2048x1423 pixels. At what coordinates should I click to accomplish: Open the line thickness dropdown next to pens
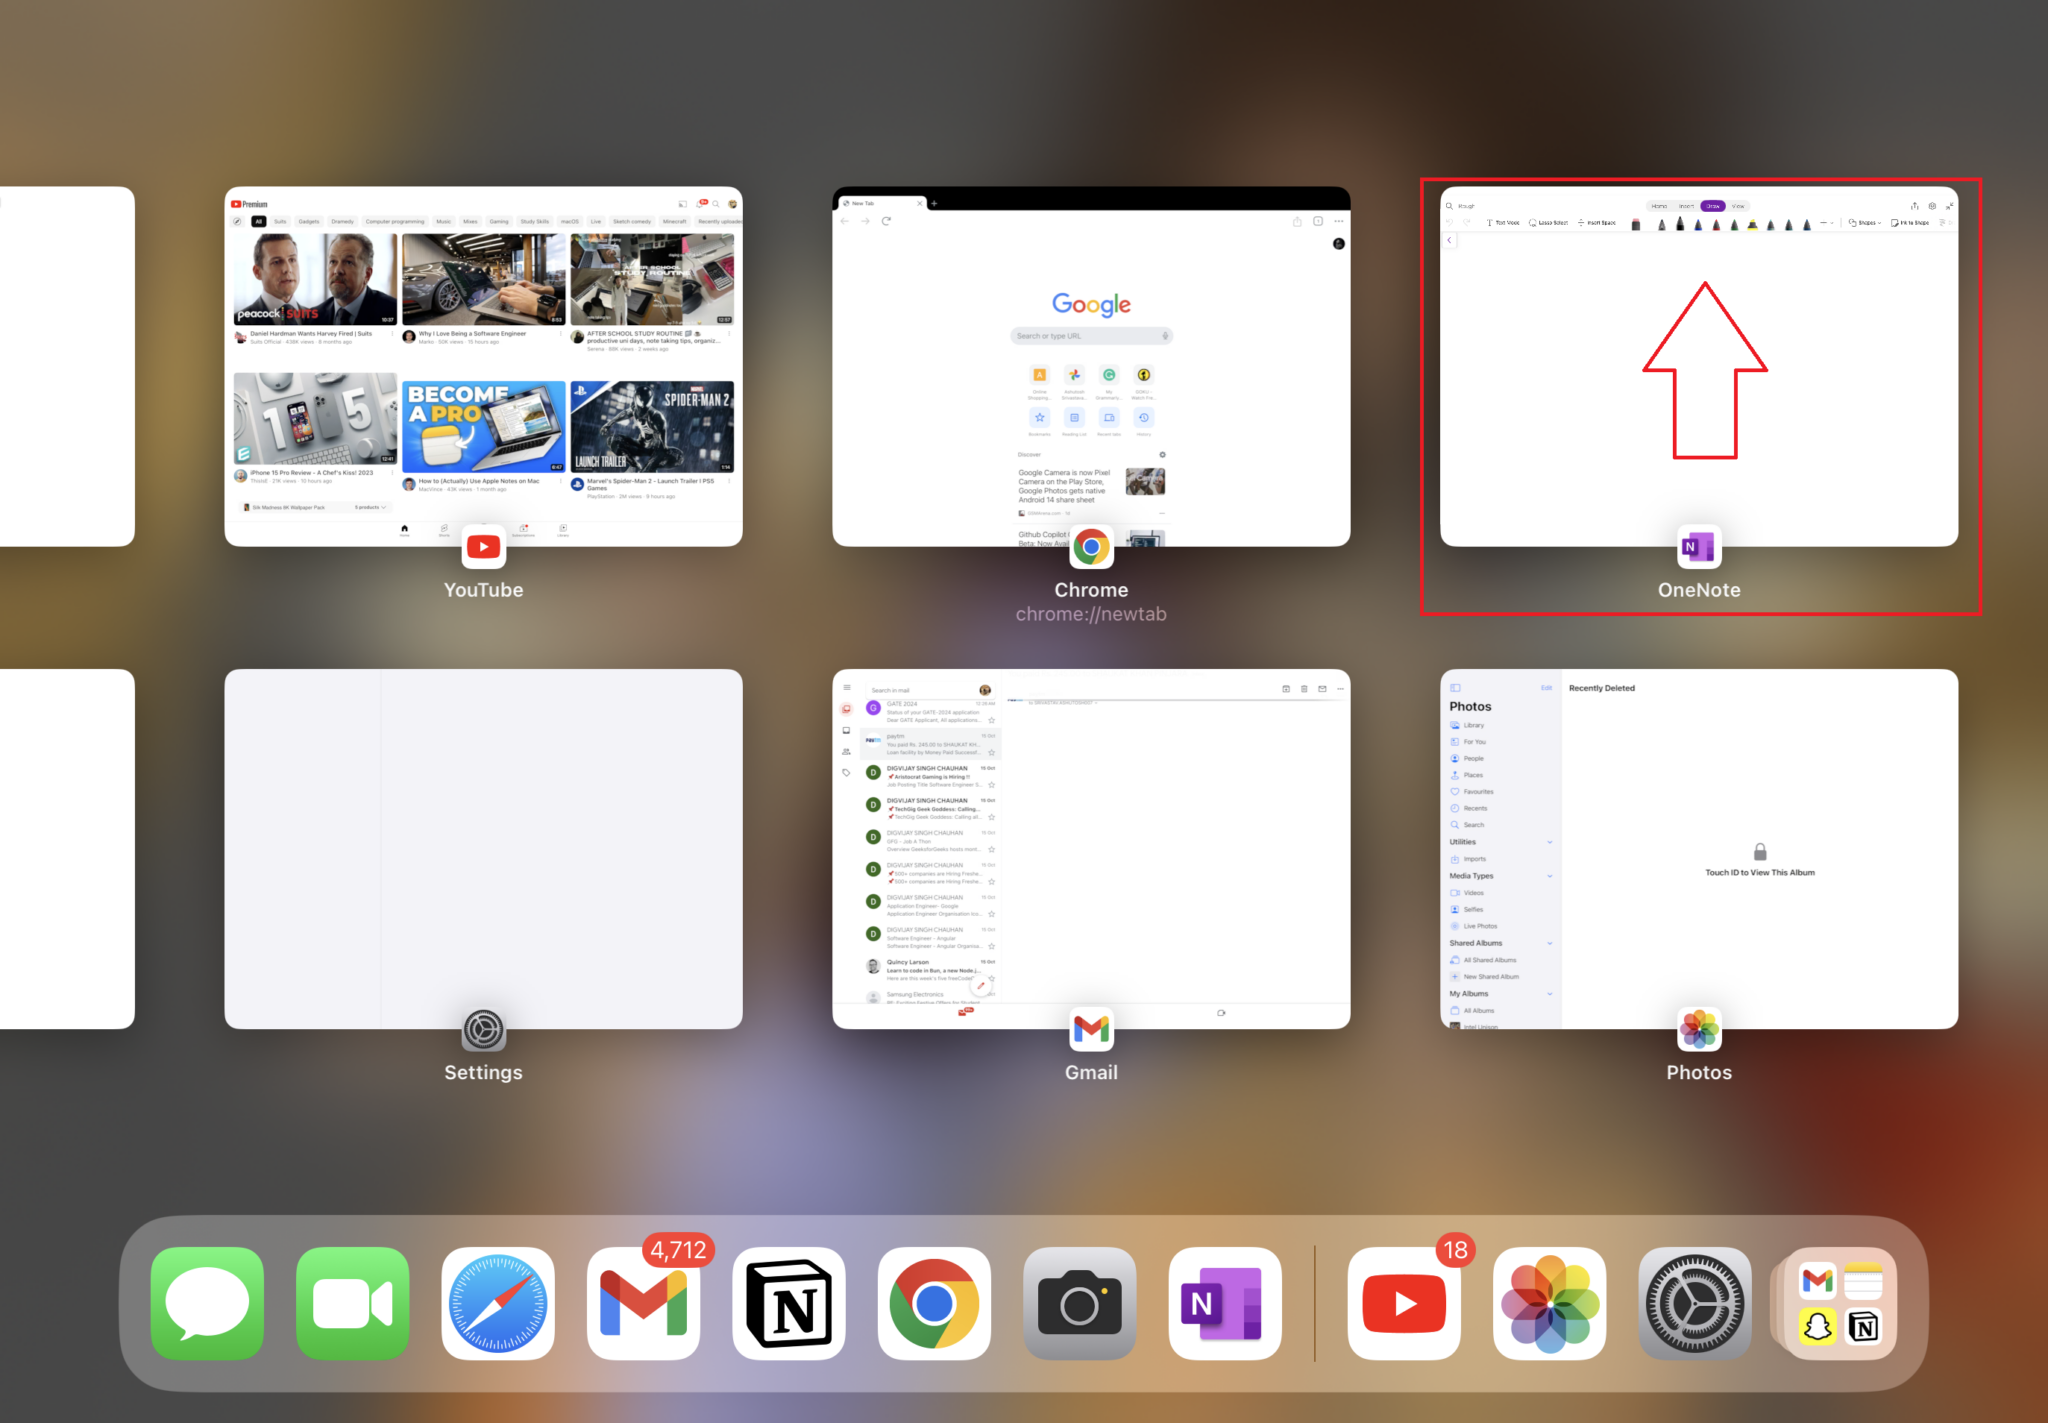(1826, 223)
